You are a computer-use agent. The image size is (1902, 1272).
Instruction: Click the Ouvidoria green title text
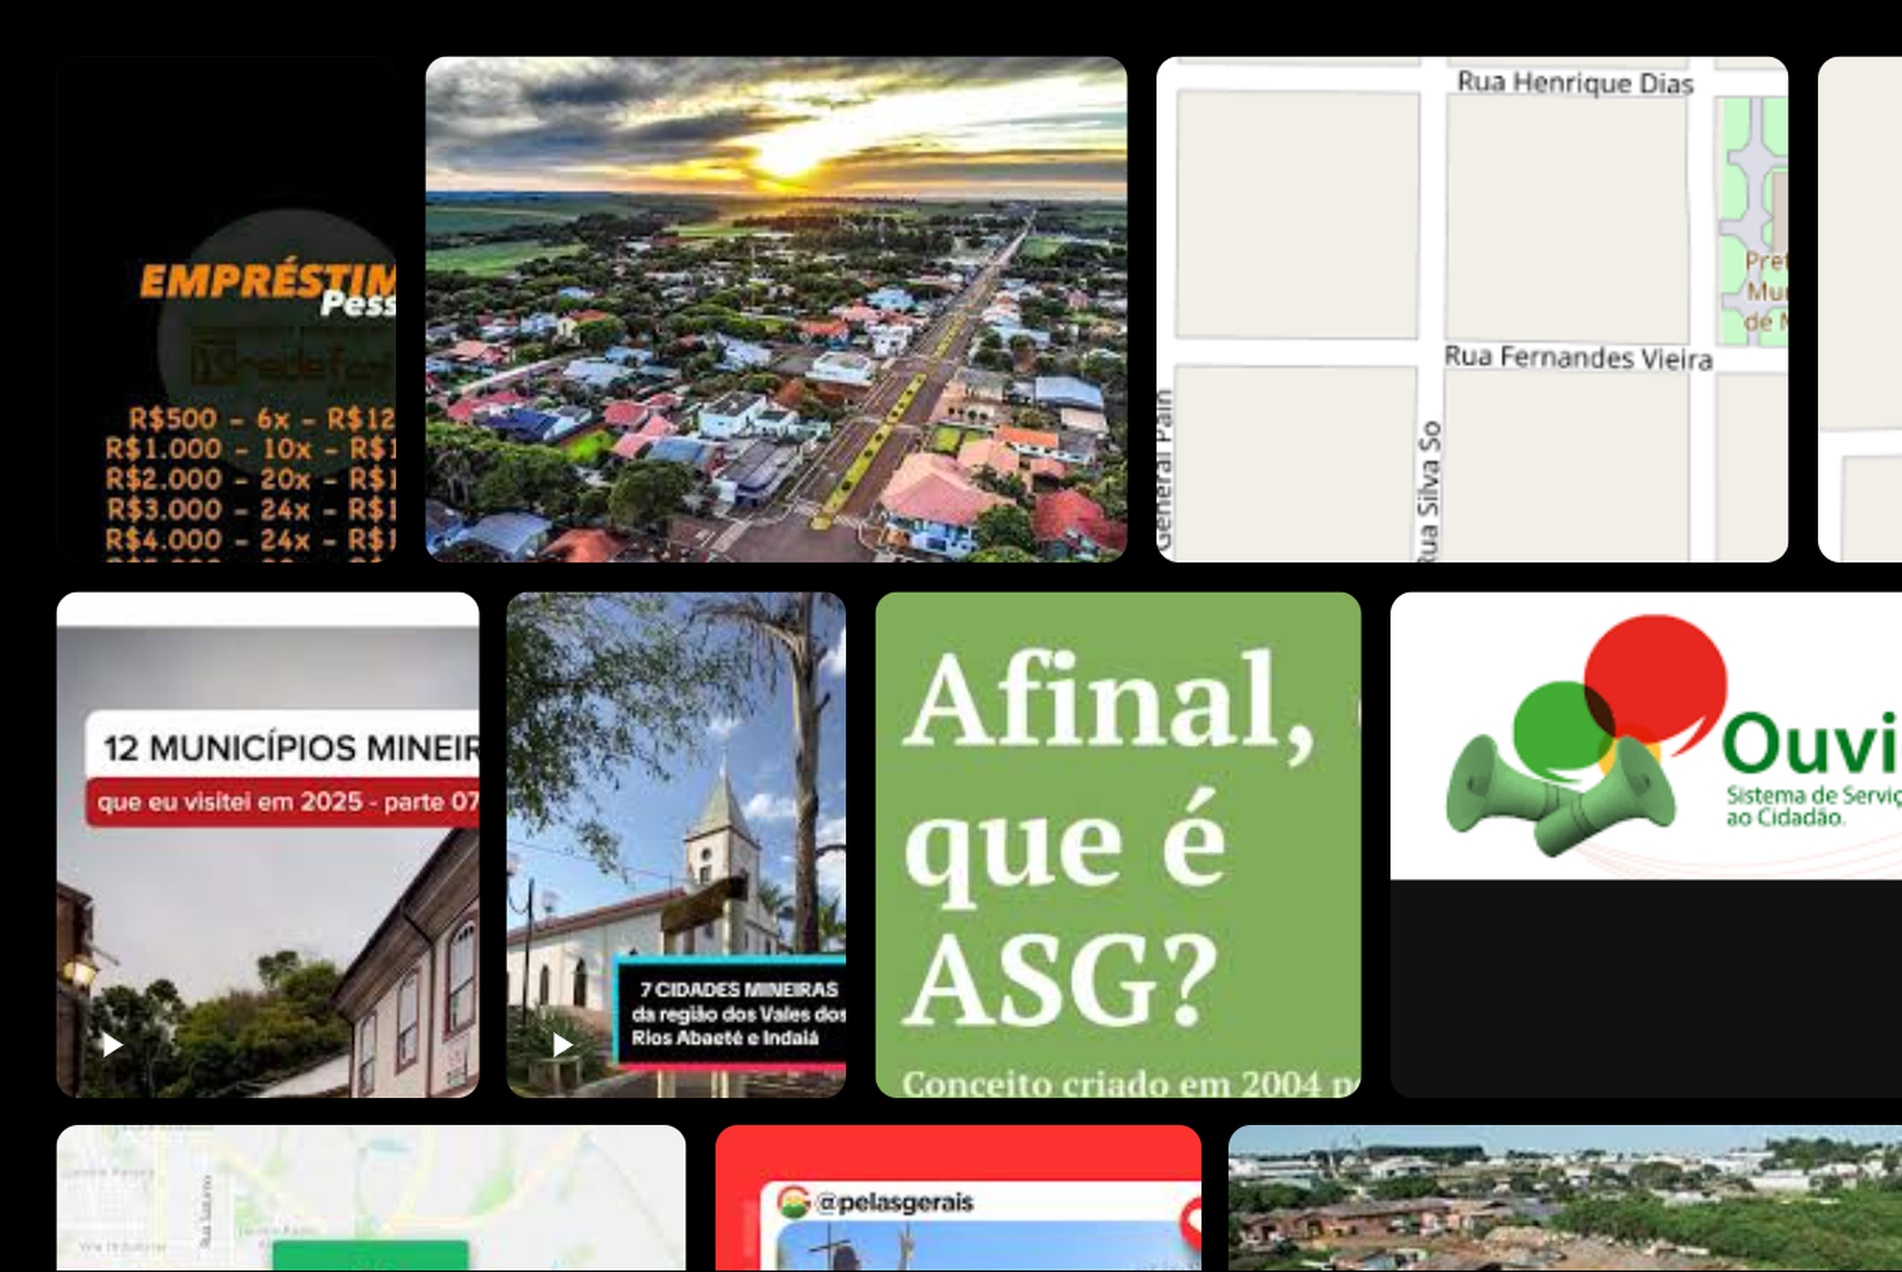[x=1810, y=745]
